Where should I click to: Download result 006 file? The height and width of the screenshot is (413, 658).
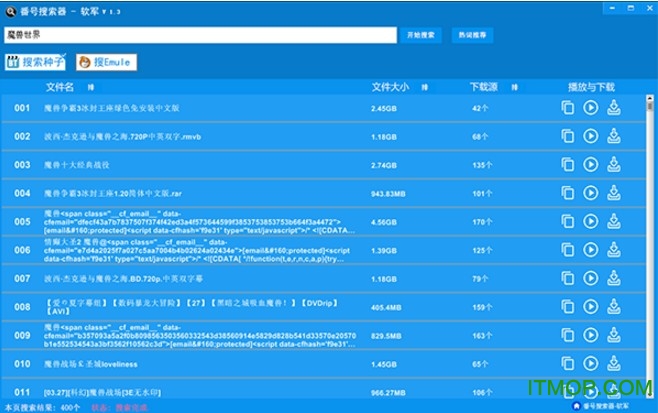[x=614, y=249]
